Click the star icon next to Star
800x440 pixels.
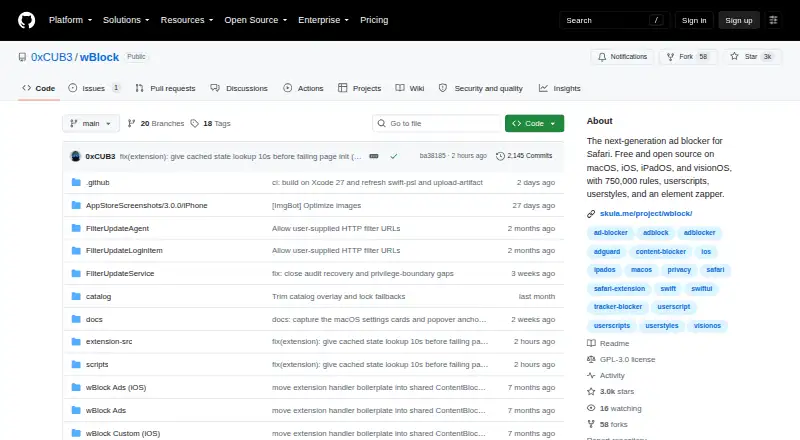pyautogui.click(x=734, y=57)
